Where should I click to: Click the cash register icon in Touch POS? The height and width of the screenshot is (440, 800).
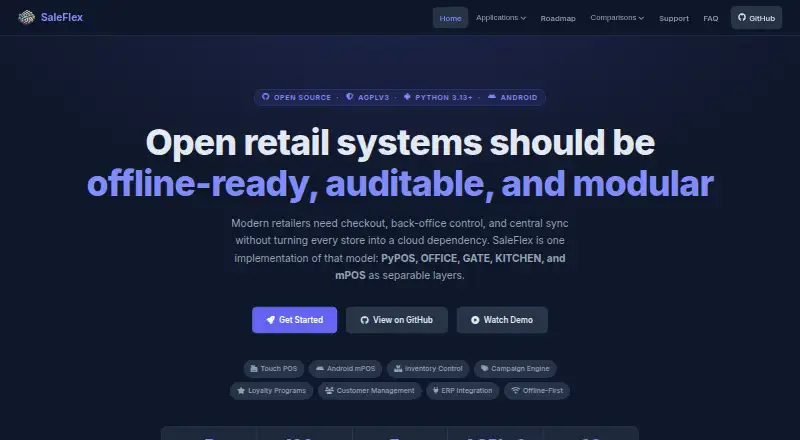pos(254,369)
